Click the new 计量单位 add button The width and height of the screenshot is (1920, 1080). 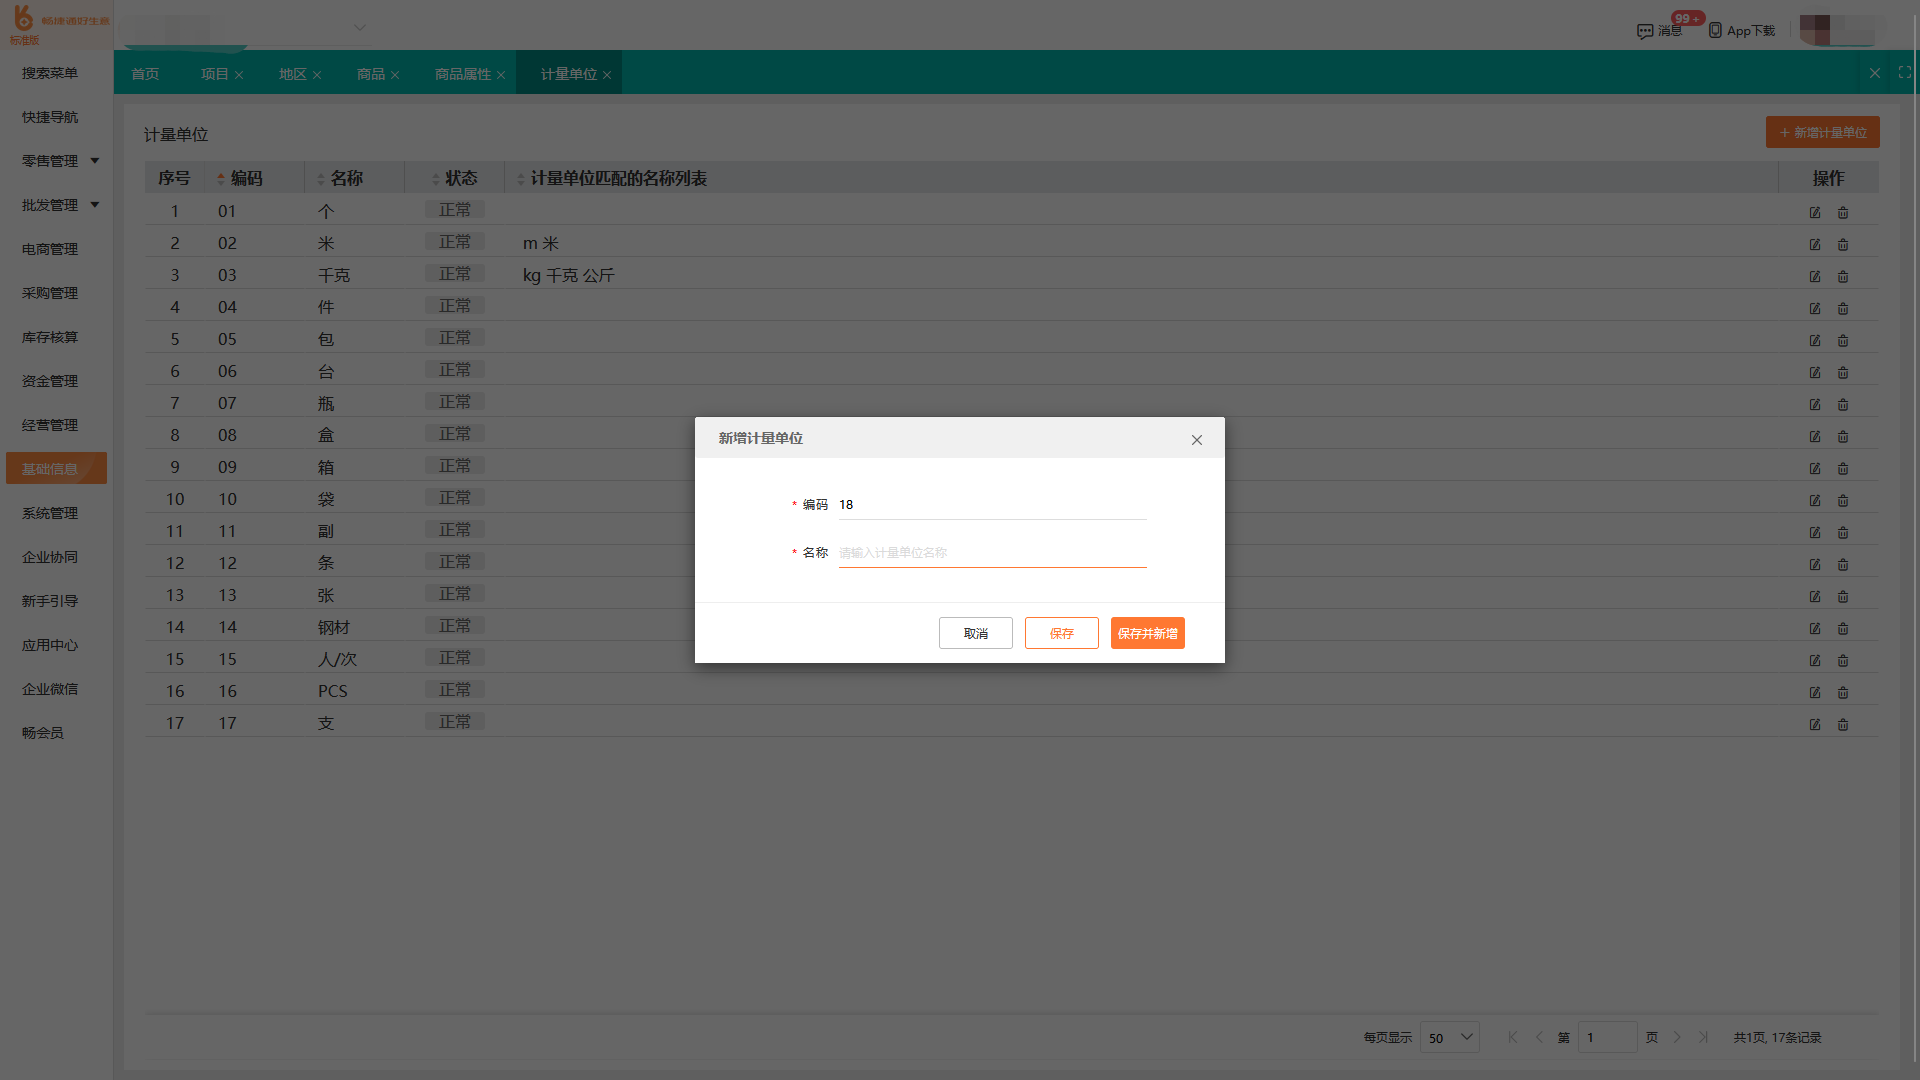pyautogui.click(x=1822, y=132)
